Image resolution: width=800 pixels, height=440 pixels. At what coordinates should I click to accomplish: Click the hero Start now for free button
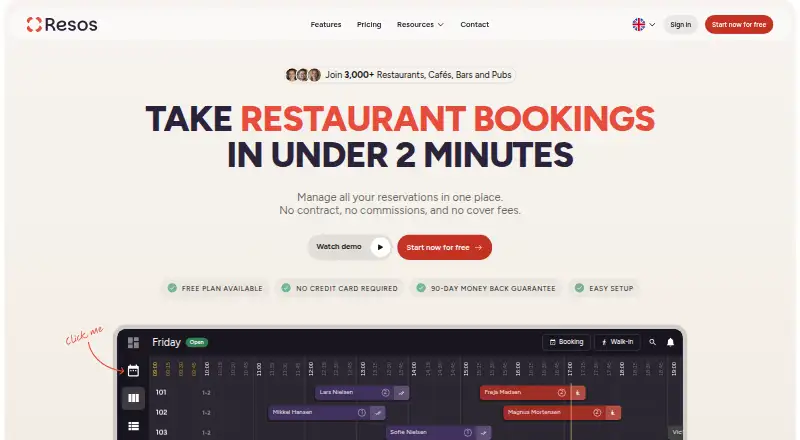coord(444,247)
